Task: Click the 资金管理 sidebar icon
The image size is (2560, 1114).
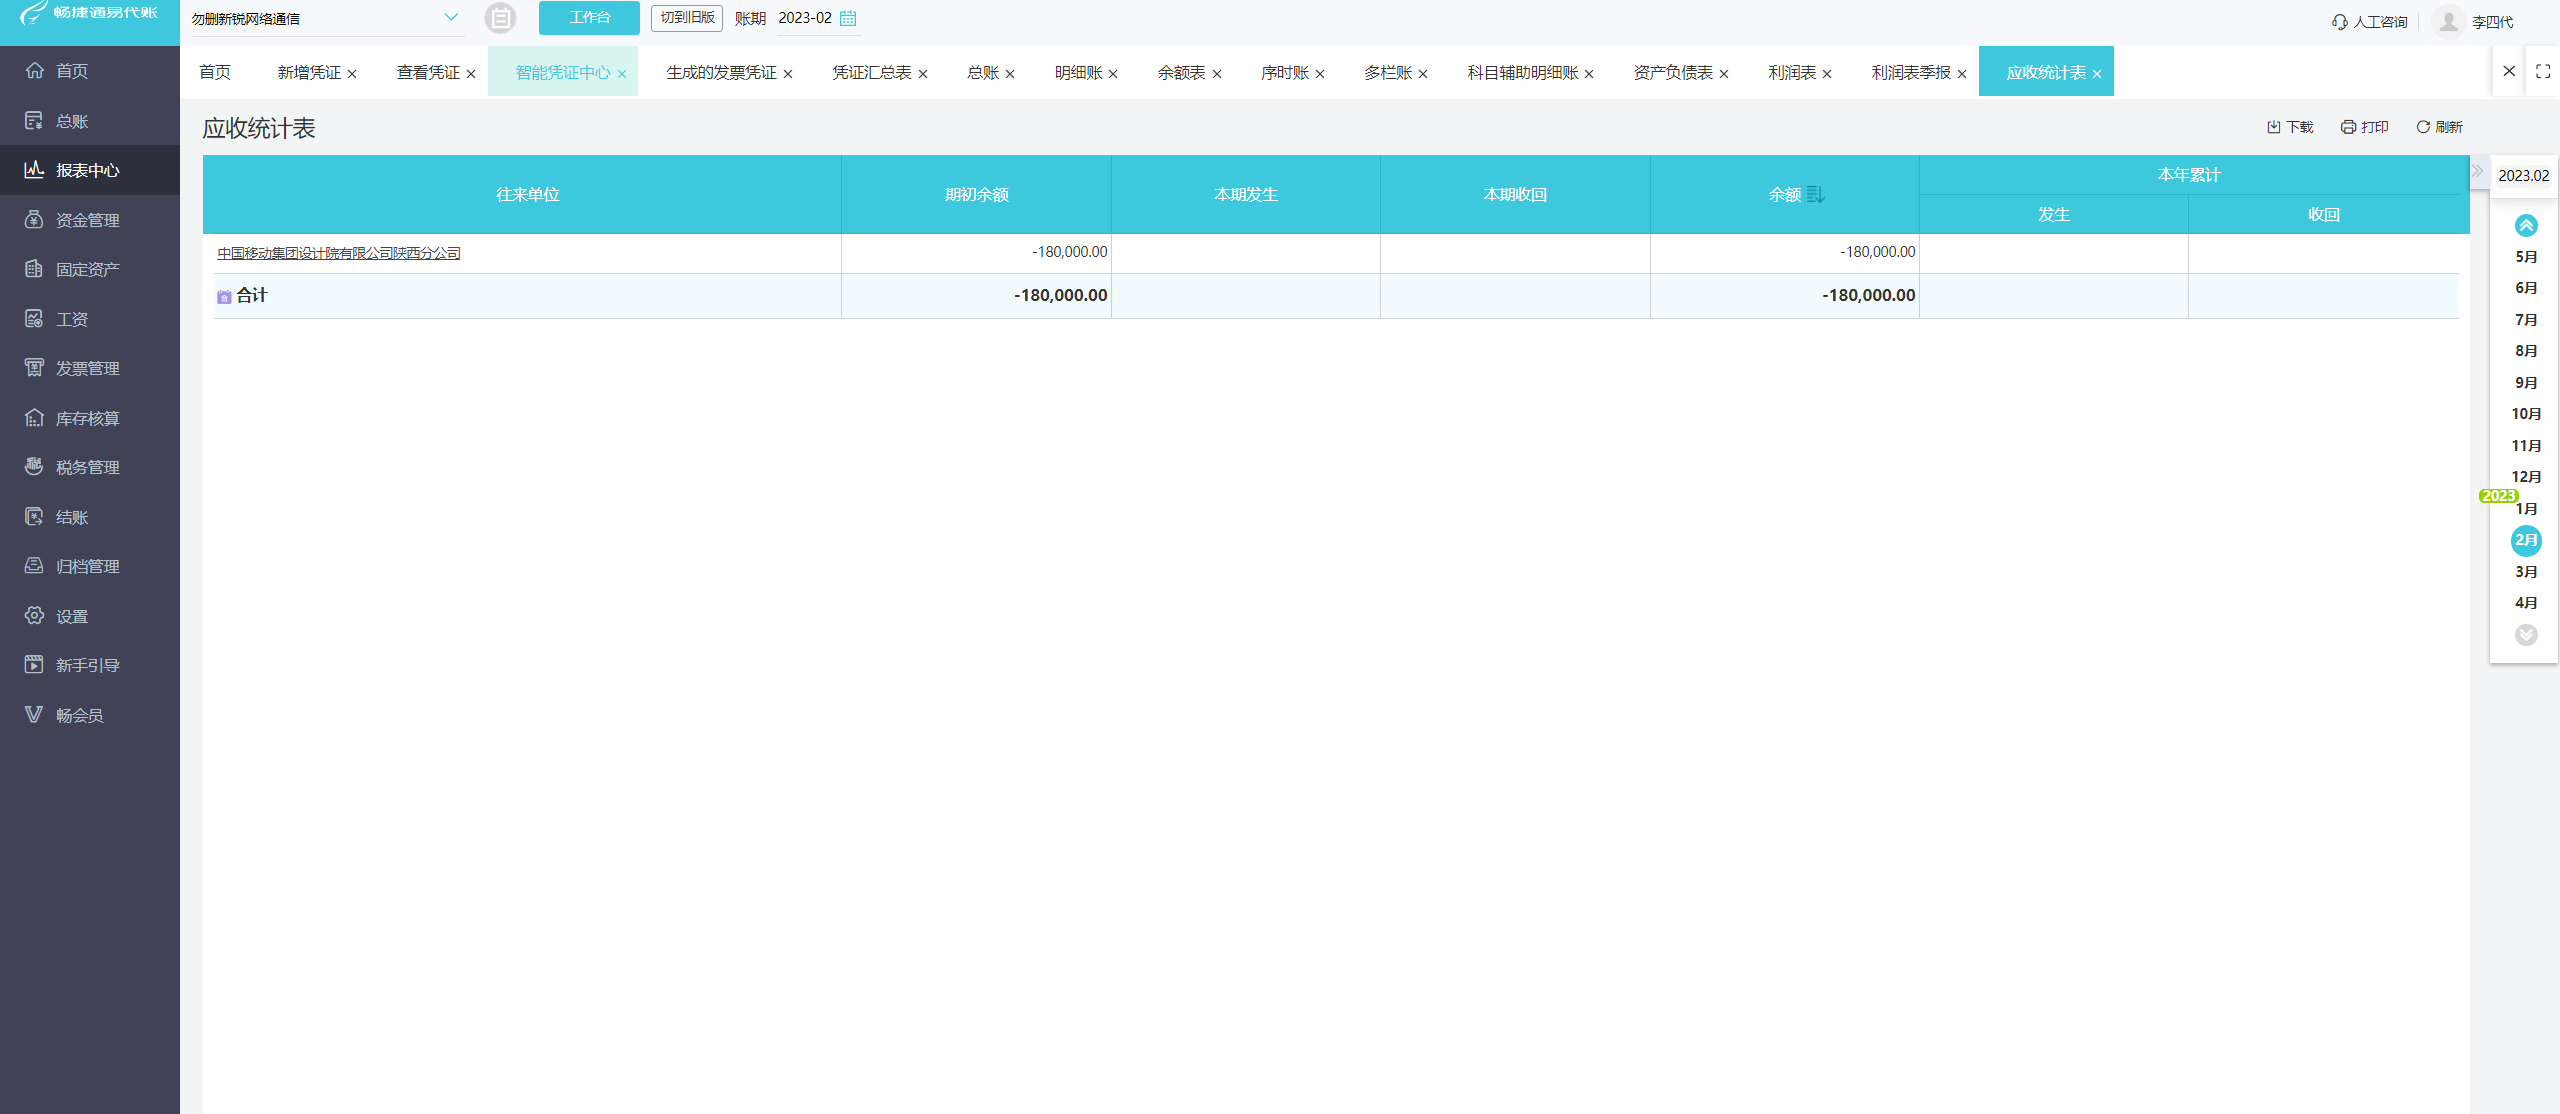Action: point(90,219)
